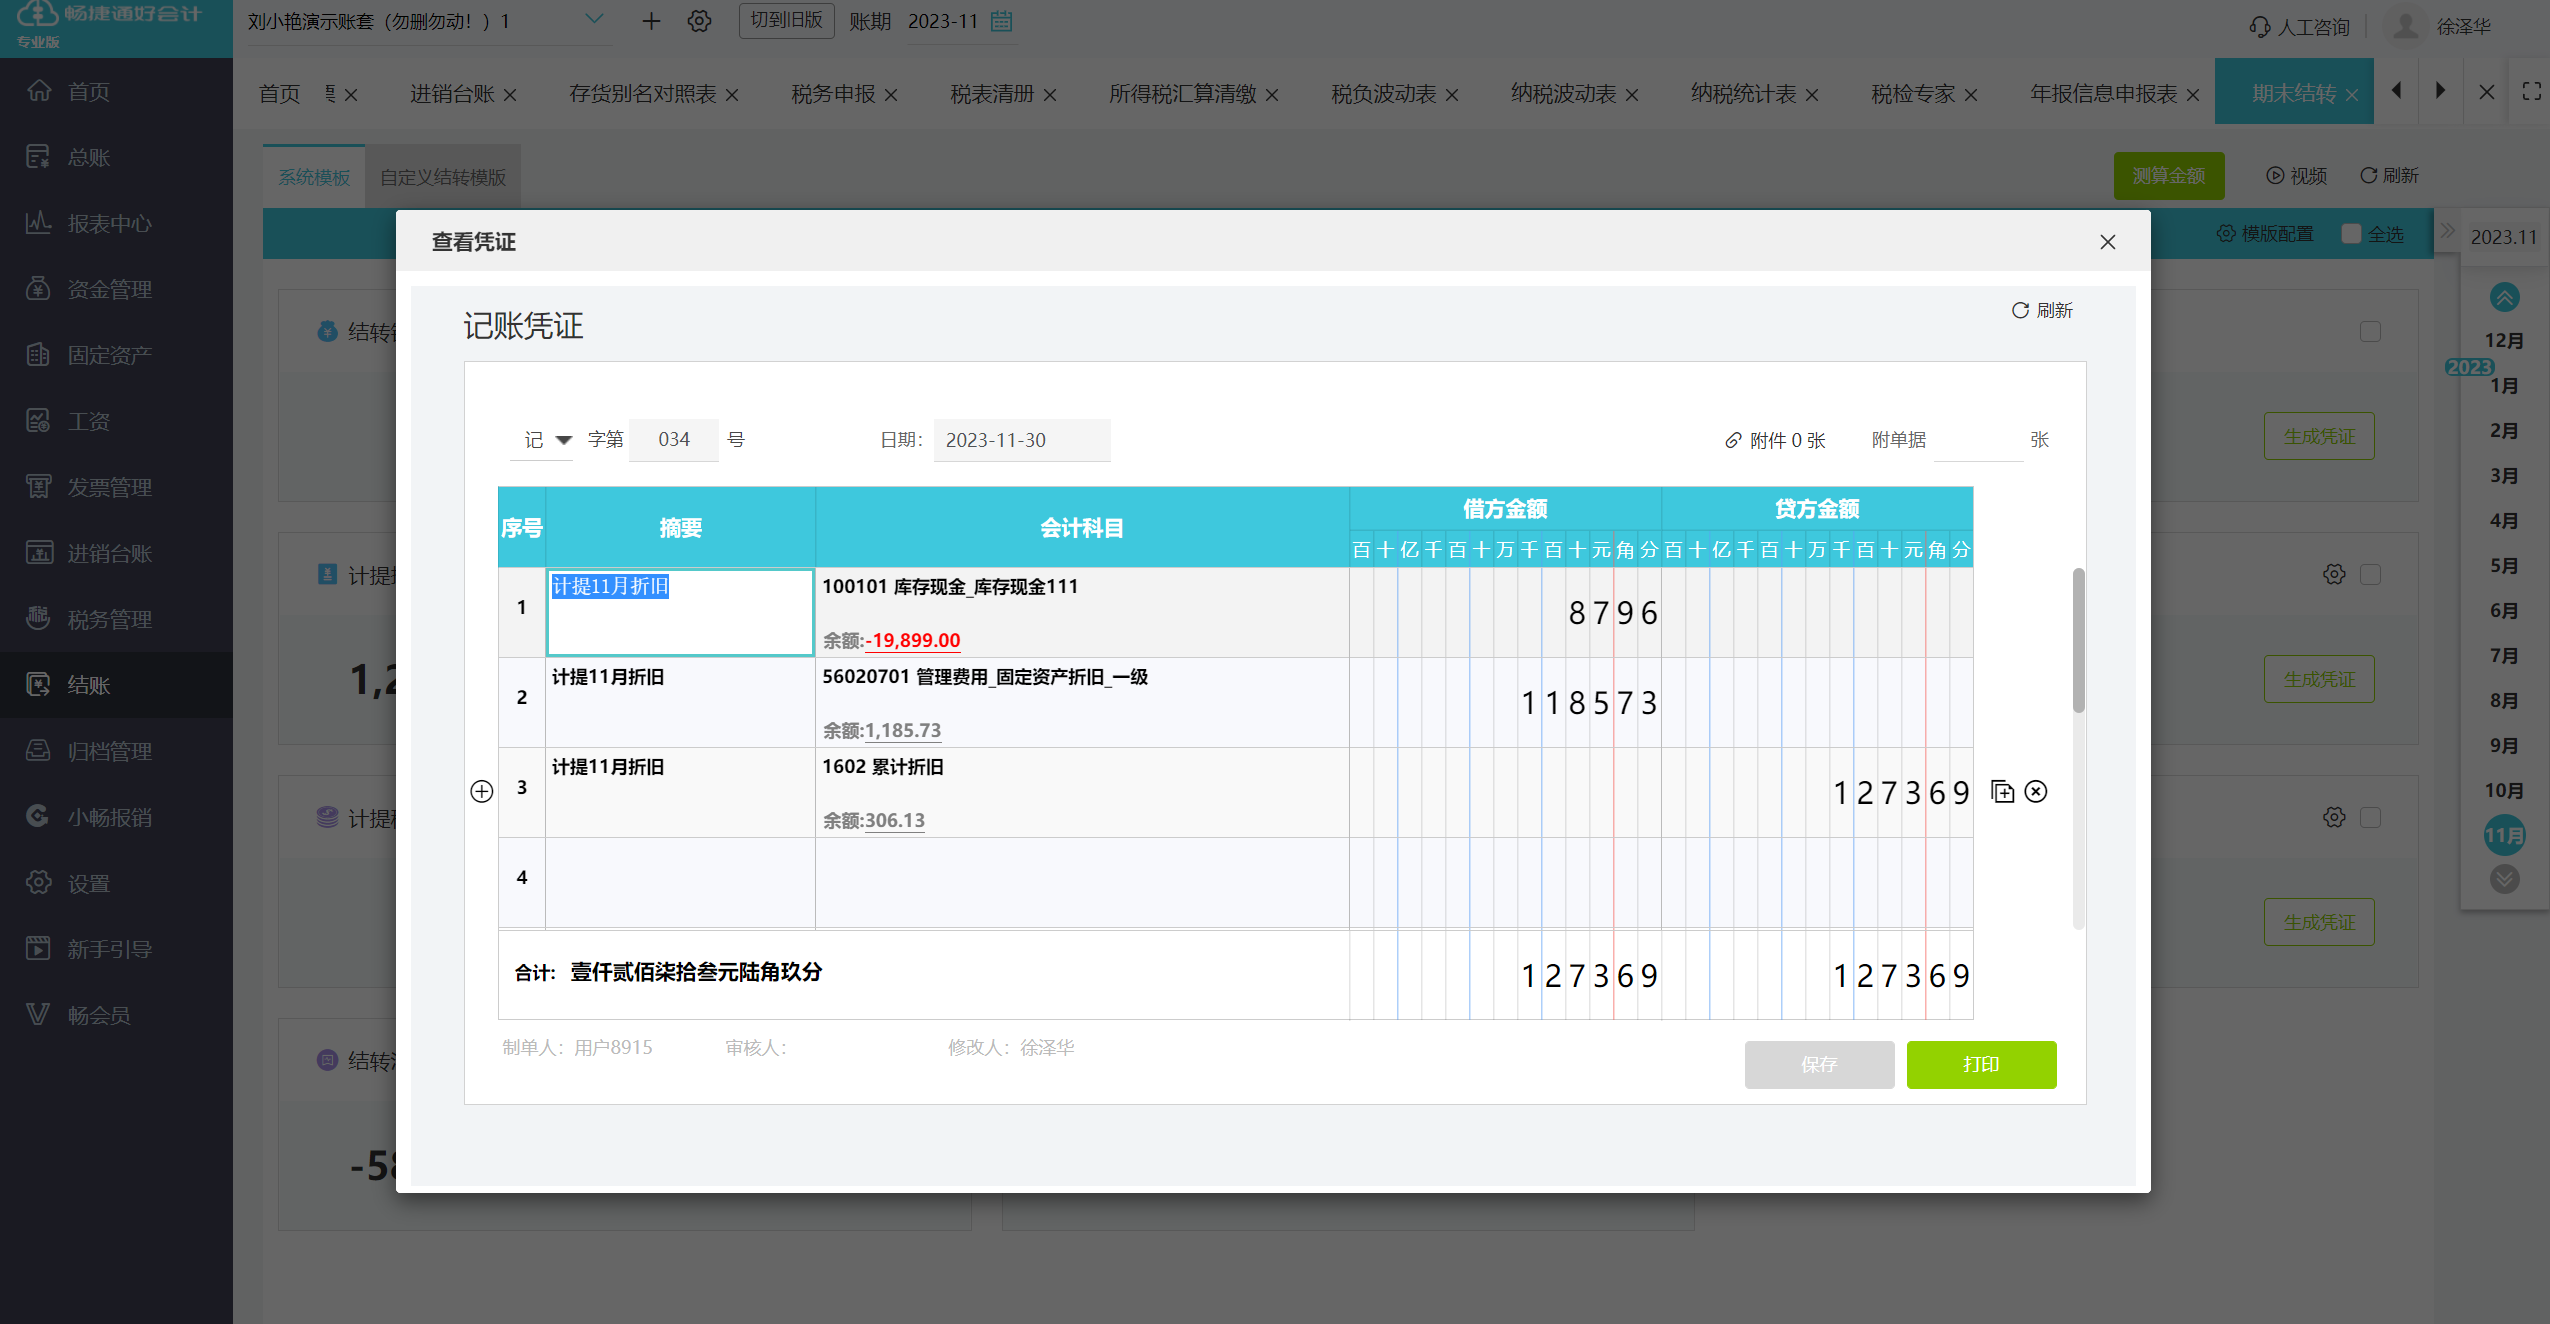
Task: Click the 字第 number input field
Action: (x=673, y=440)
